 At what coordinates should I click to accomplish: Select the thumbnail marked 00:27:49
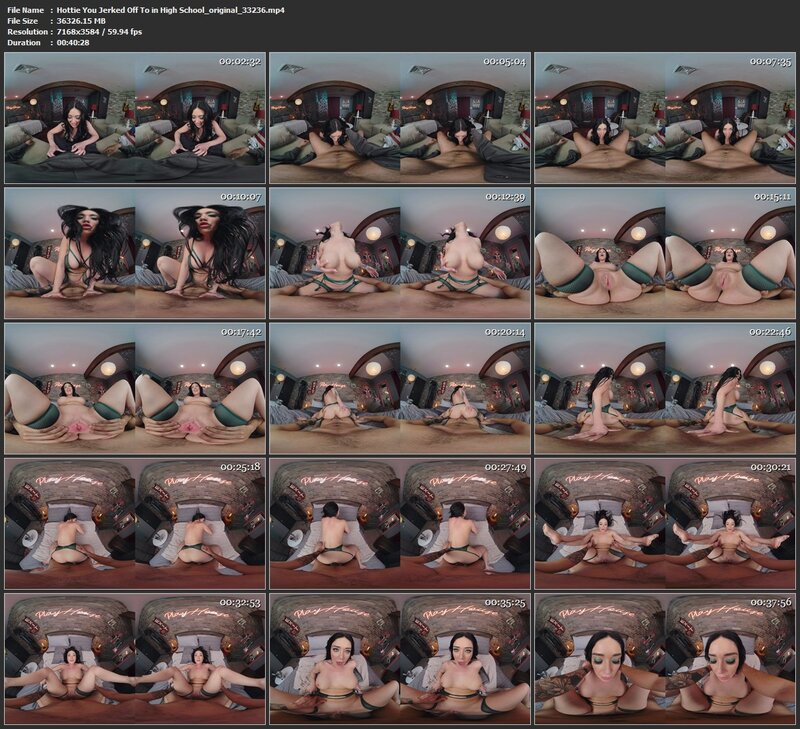click(x=399, y=523)
